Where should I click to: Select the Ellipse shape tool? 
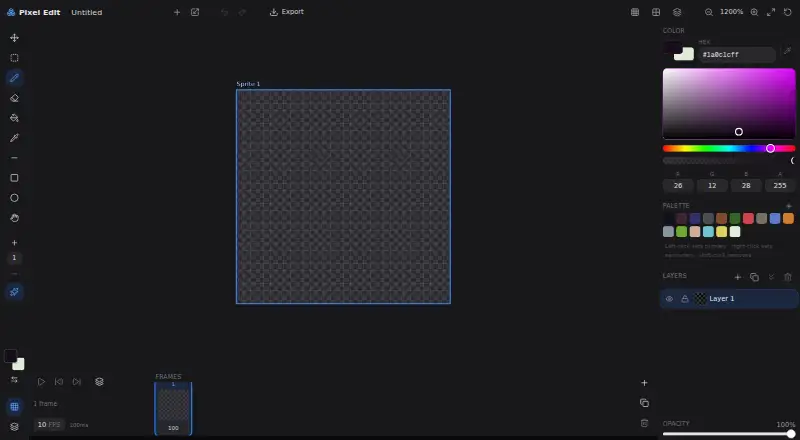(x=14, y=198)
